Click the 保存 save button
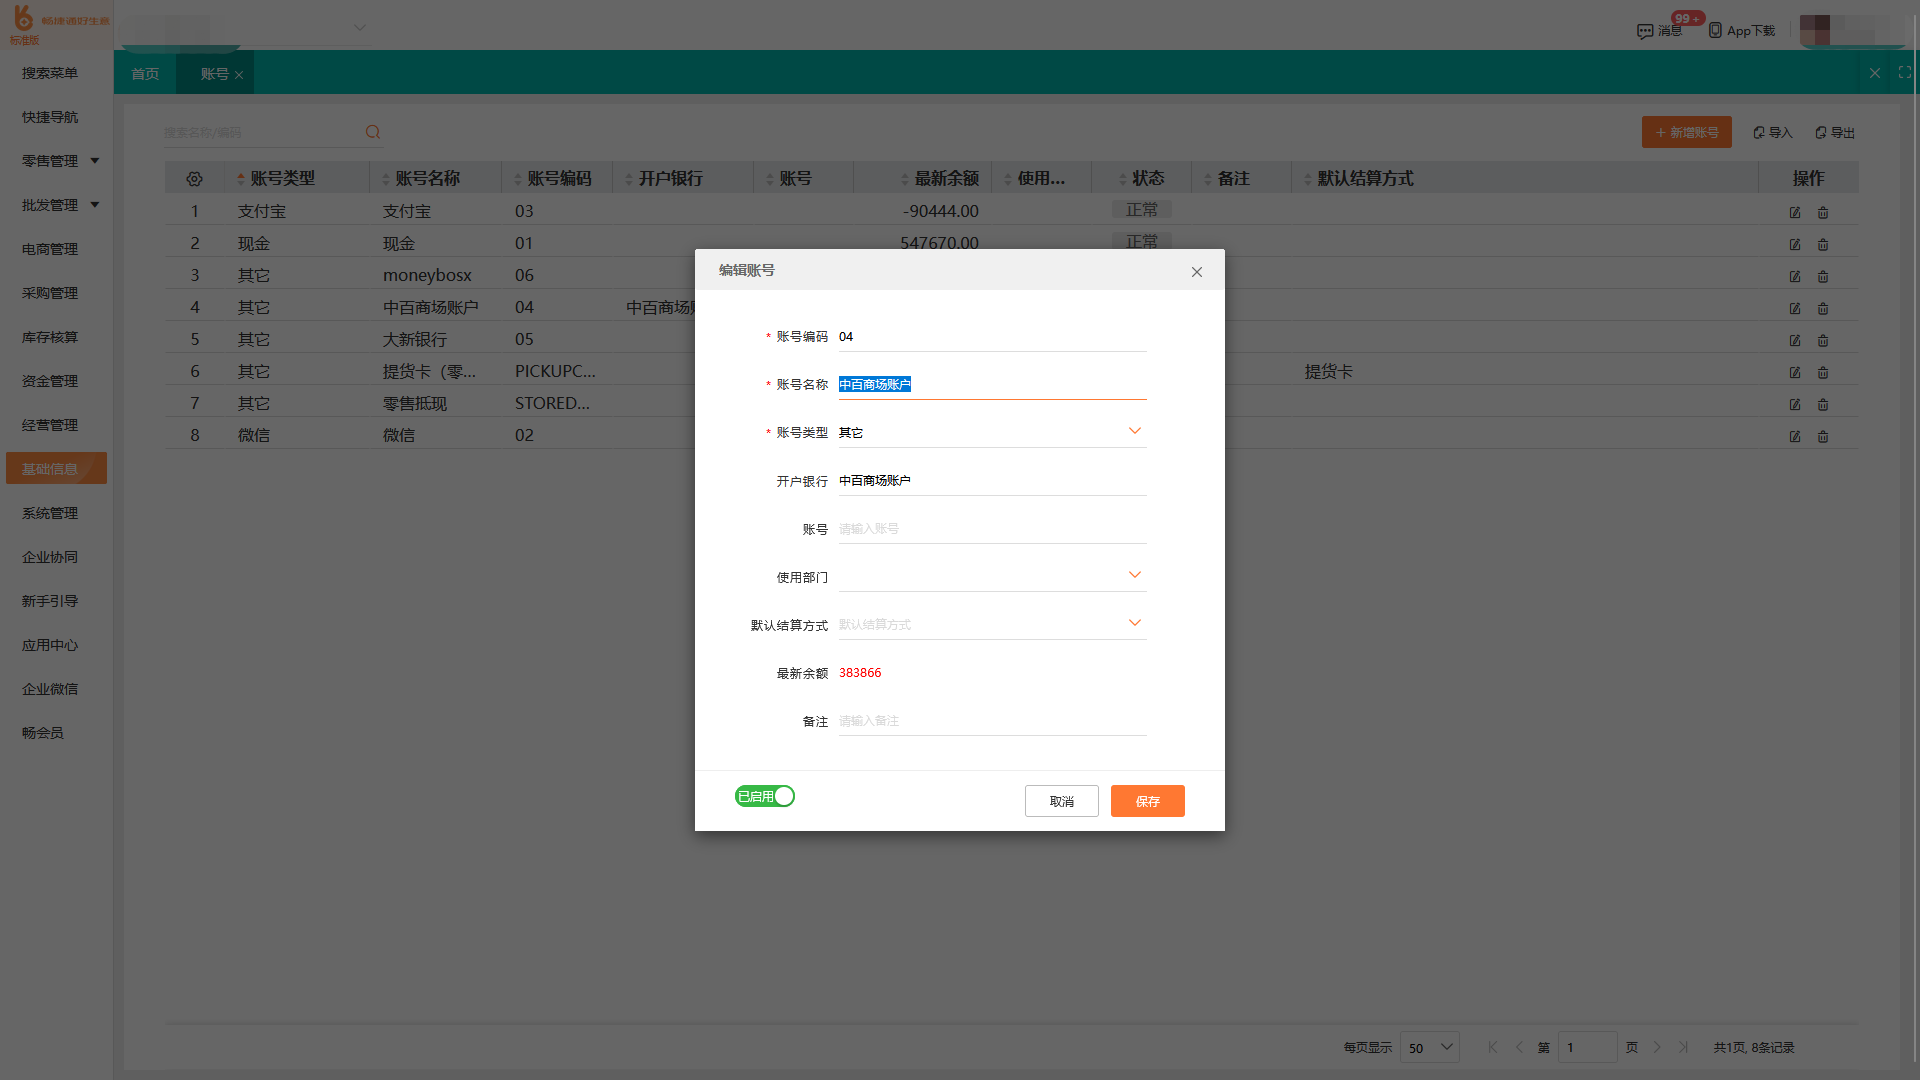 (1147, 800)
